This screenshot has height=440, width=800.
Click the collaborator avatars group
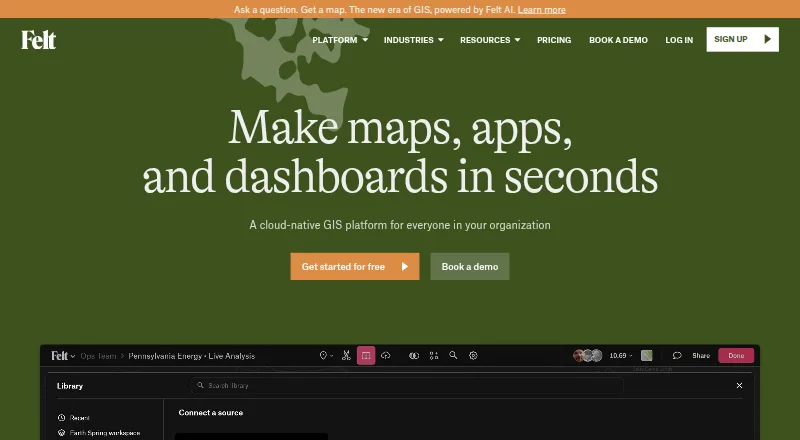coord(588,355)
